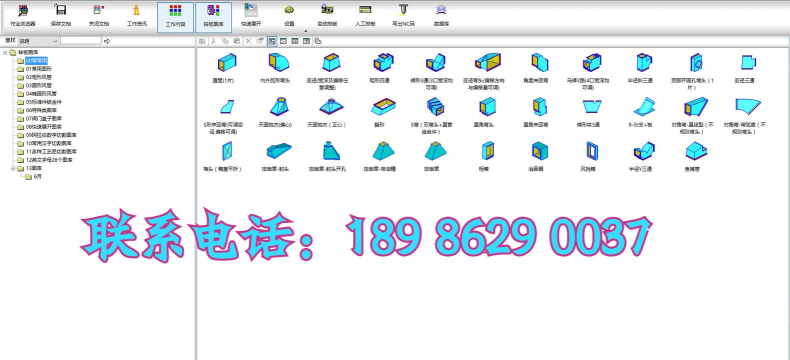Click the scissors cut icon
The width and height of the screenshot is (790, 360).
(214, 41)
